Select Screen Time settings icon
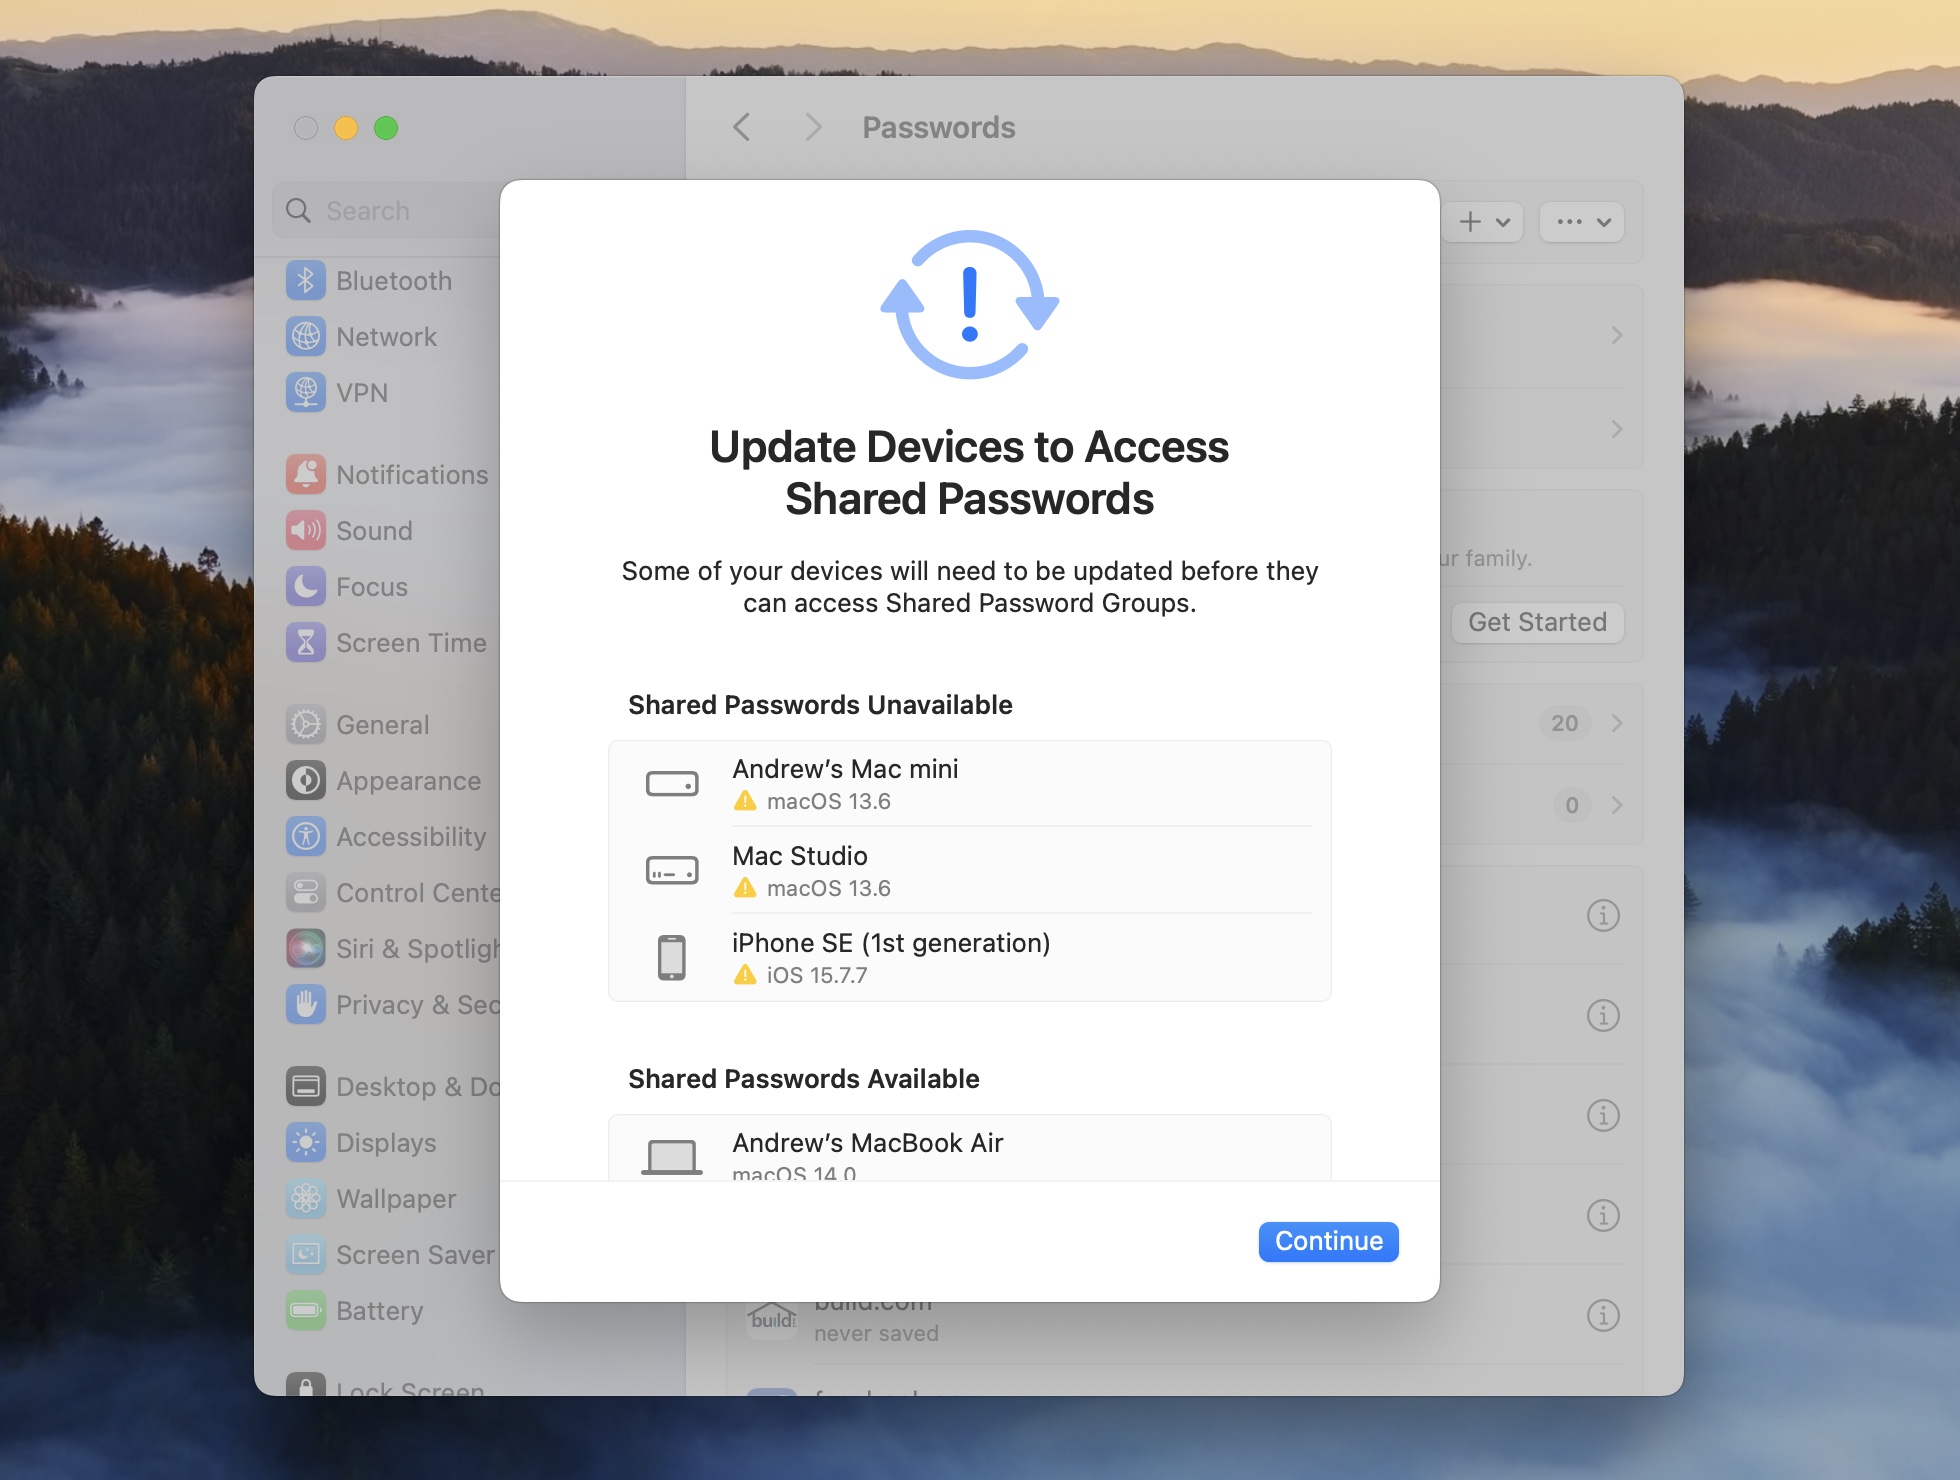This screenshot has width=1960, height=1480. coord(305,642)
